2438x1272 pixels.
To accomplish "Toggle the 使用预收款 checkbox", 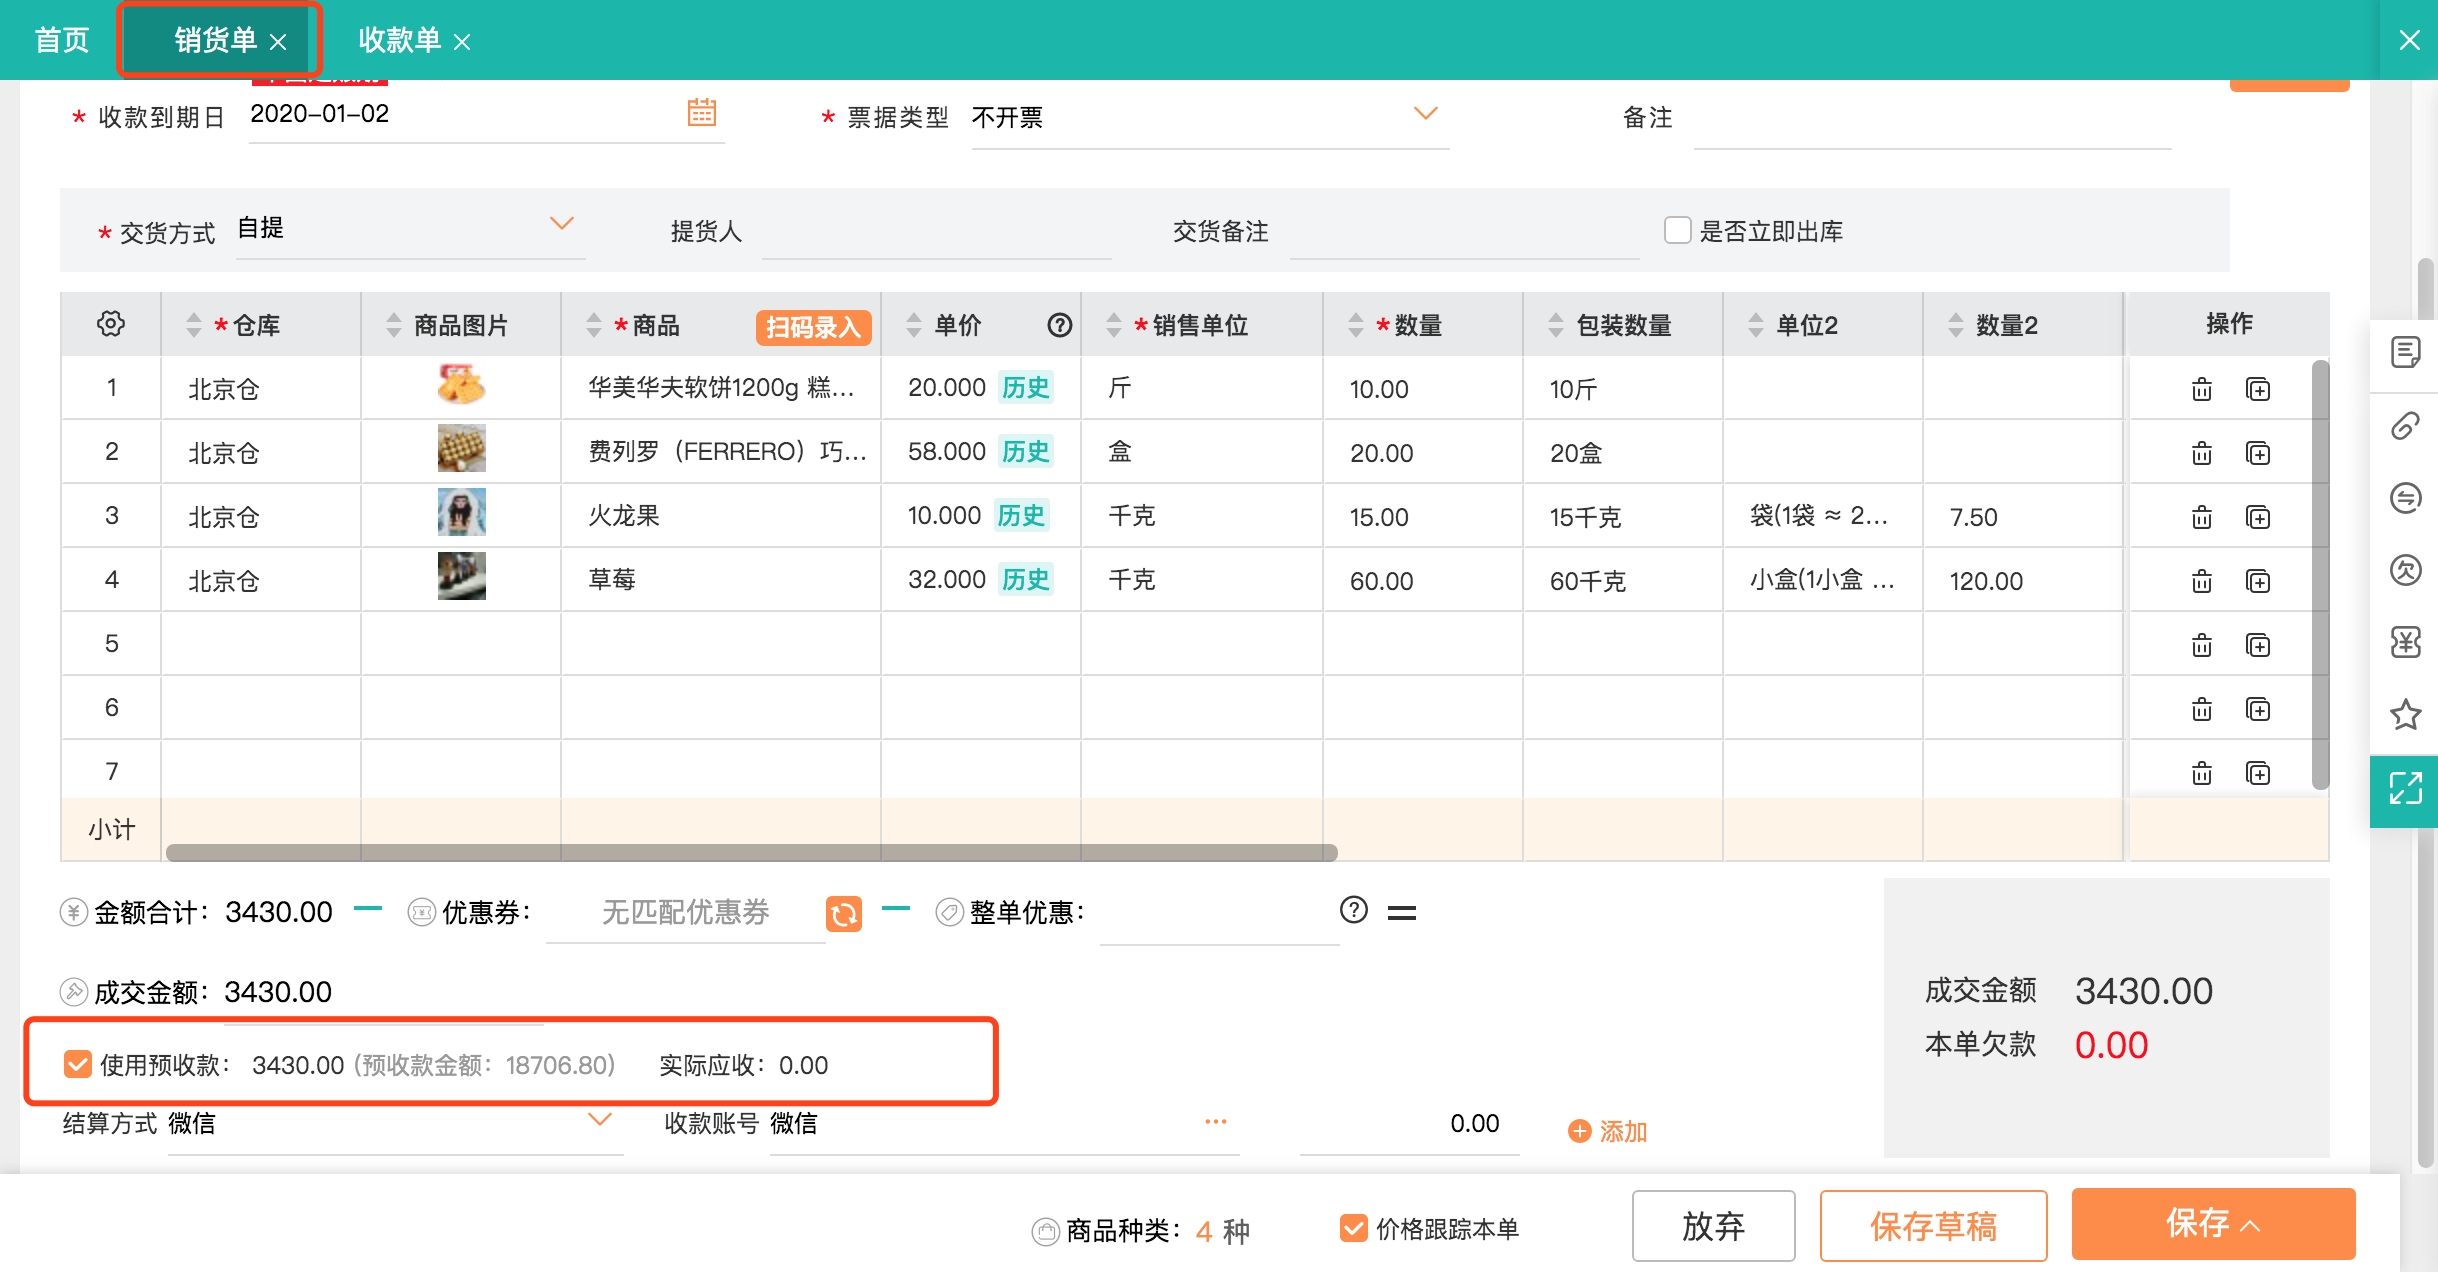I will [x=76, y=1064].
